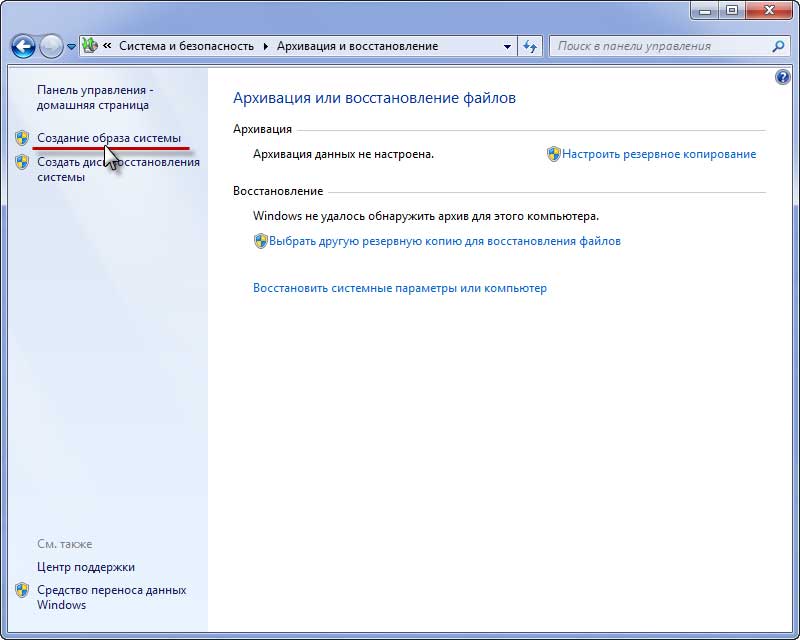Focus the Control Panel search field
This screenshot has height=640, width=800.
point(660,46)
